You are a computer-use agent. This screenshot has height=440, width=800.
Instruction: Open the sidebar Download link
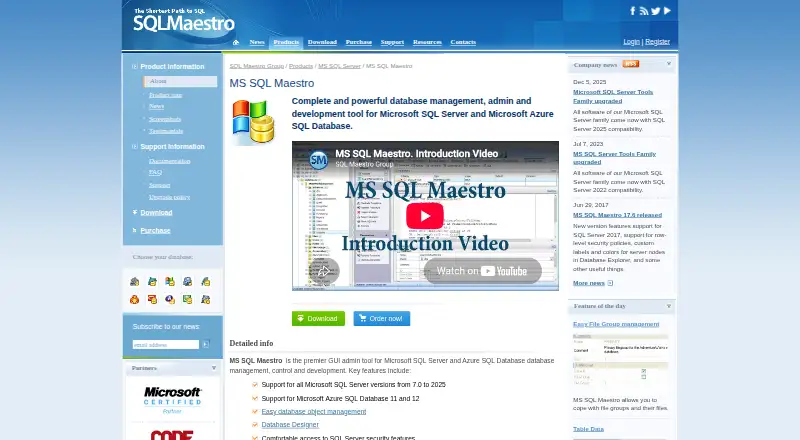(x=156, y=212)
